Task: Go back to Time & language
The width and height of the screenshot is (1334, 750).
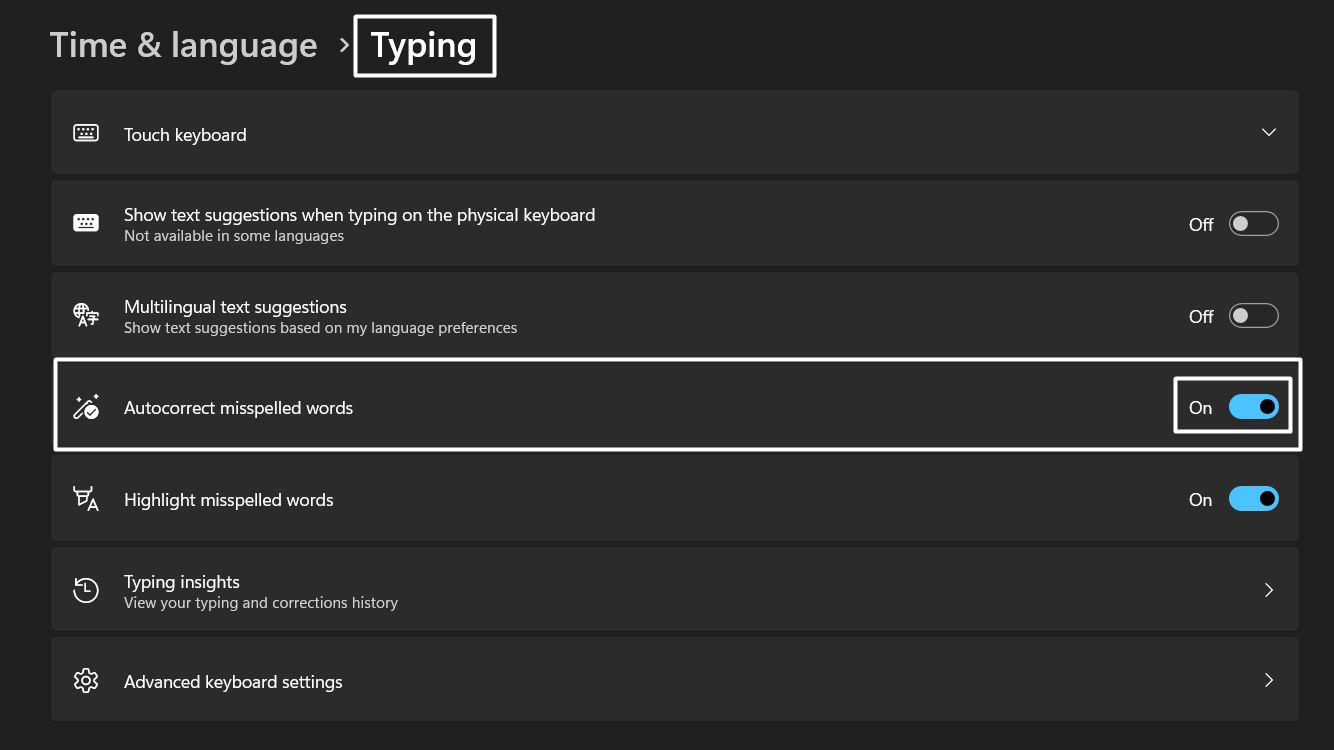Action: pos(183,45)
